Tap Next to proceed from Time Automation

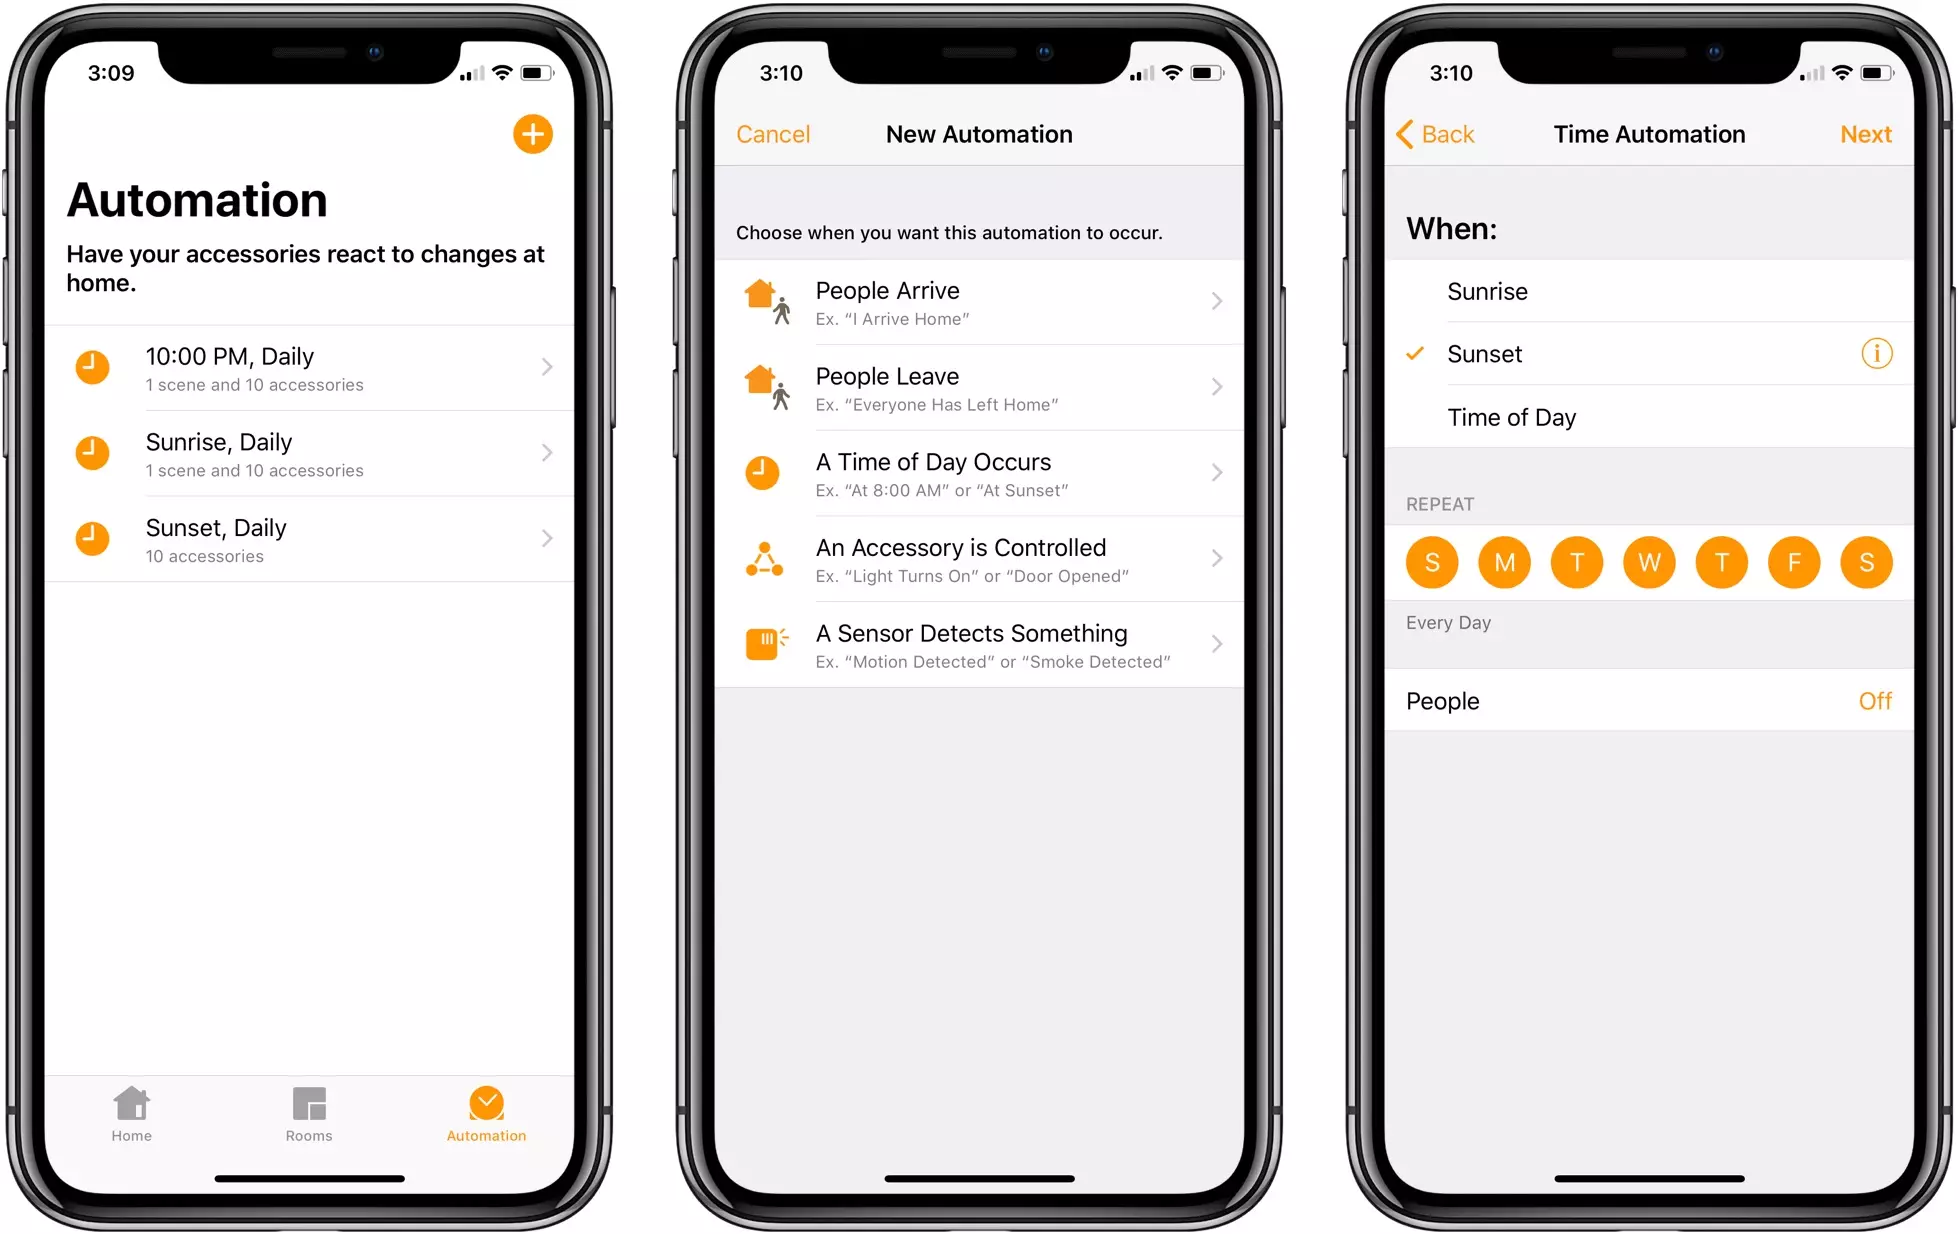pos(1868,132)
